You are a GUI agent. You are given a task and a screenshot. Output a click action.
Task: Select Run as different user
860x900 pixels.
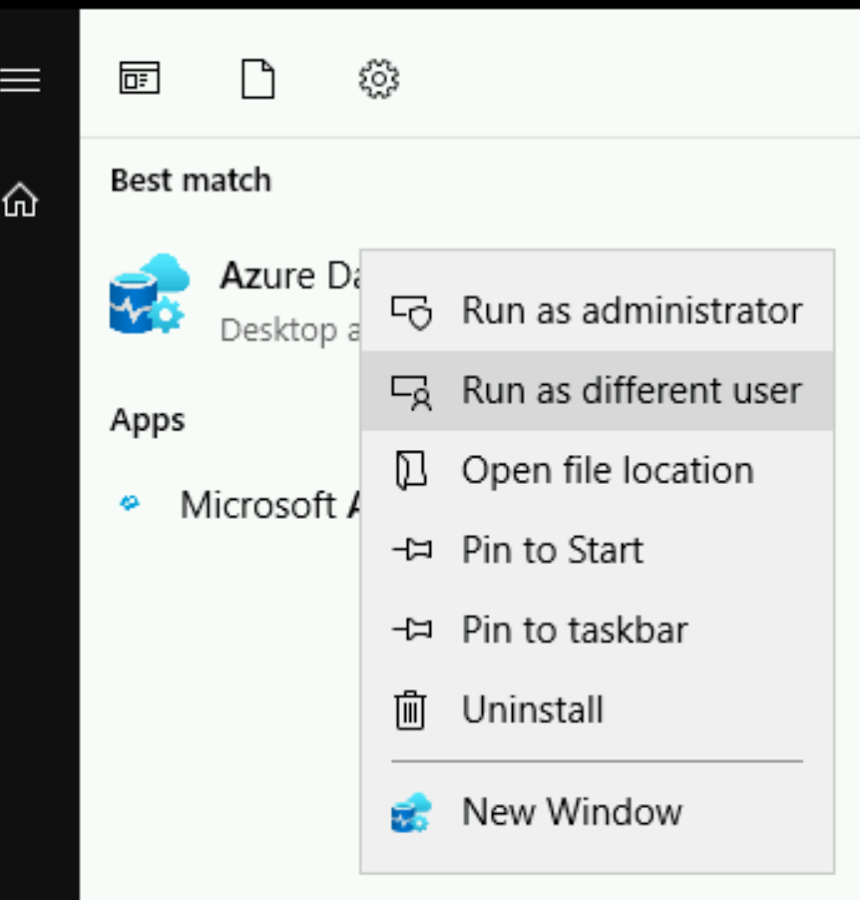coord(630,391)
